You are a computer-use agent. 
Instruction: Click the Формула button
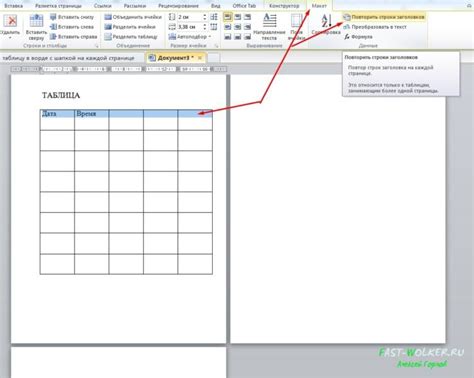point(358,37)
